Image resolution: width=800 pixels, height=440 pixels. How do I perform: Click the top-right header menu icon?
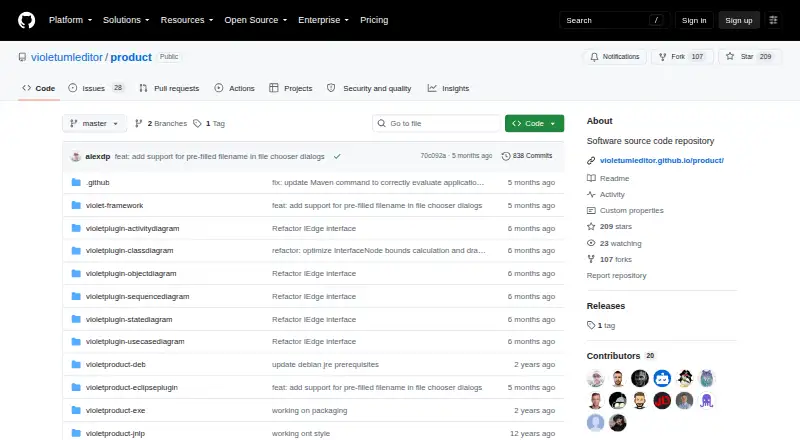coord(773,20)
